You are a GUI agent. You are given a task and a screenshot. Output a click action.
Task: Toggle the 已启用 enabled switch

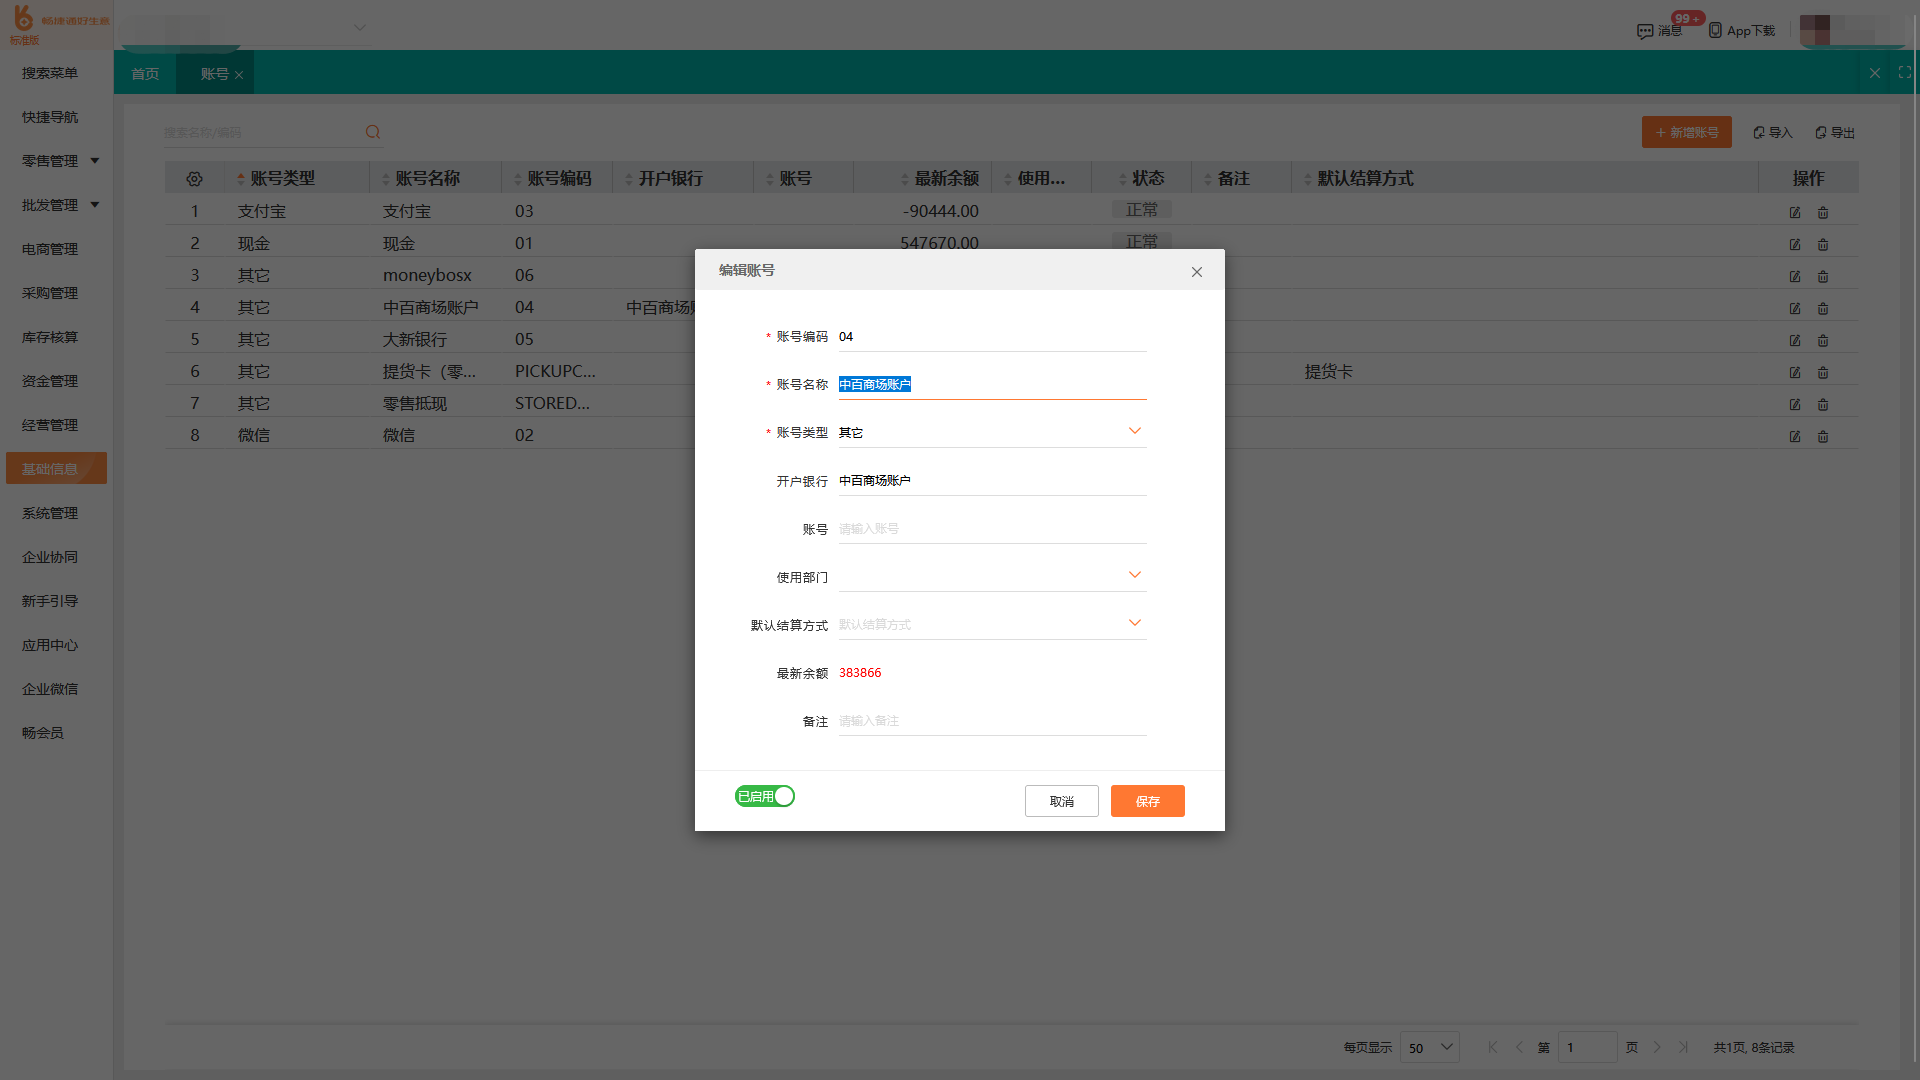(x=765, y=795)
